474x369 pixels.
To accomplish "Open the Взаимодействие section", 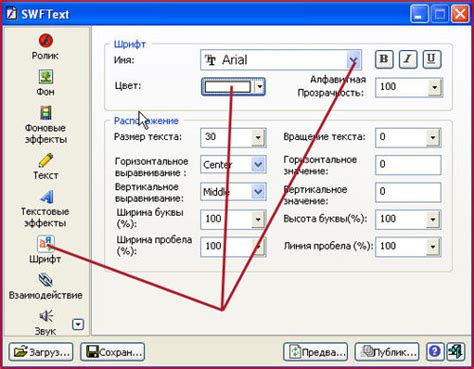I will [45, 280].
